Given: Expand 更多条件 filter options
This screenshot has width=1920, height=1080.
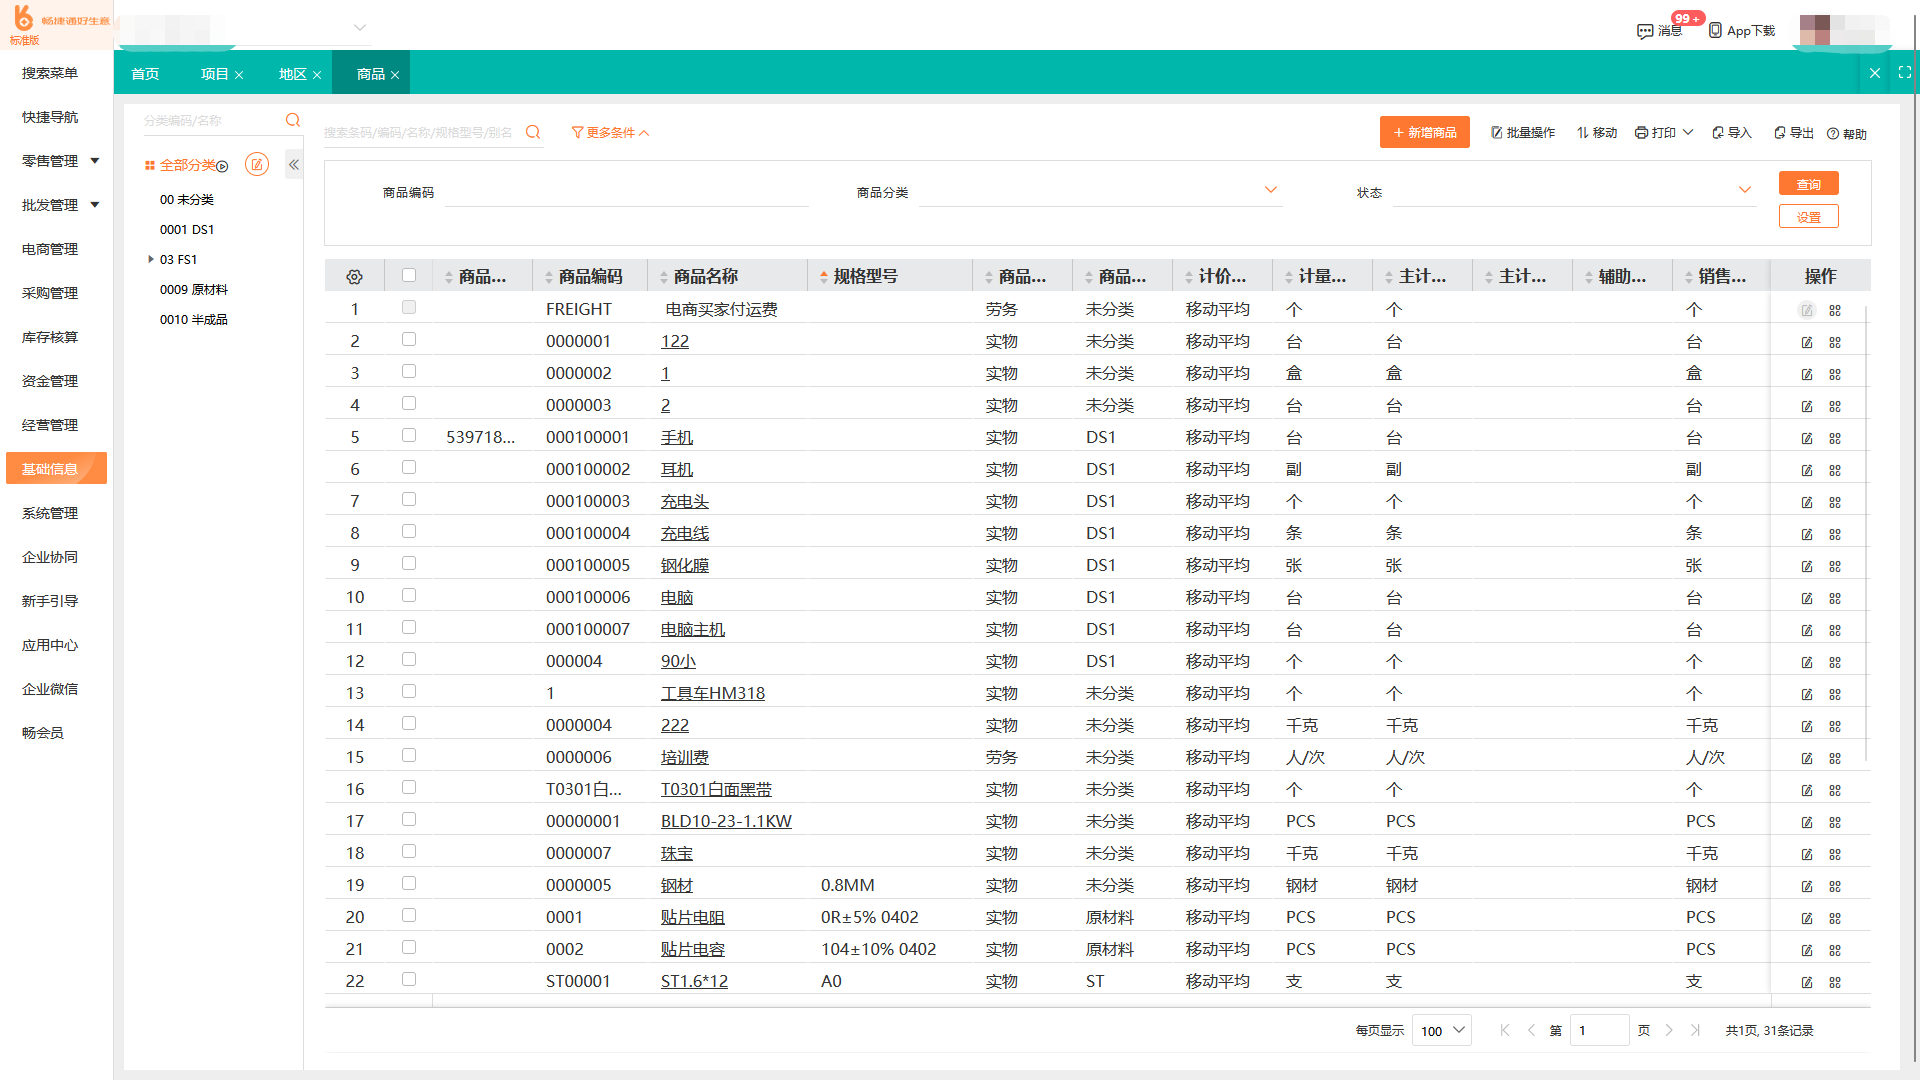Looking at the screenshot, I should point(612,132).
